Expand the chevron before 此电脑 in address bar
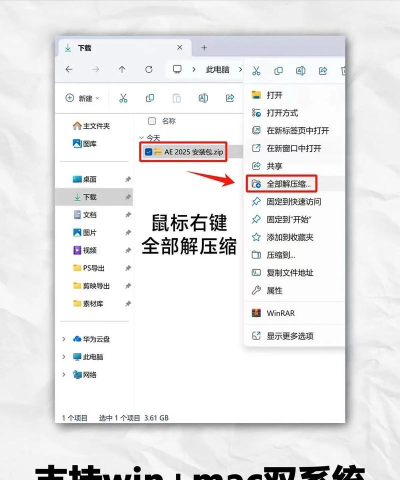This screenshot has width=400, height=480. (194, 69)
